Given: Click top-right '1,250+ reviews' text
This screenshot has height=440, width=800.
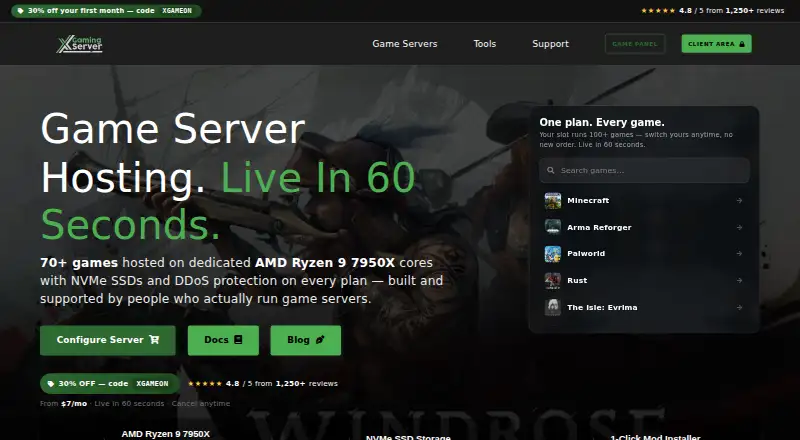Looking at the screenshot, I should [x=755, y=11].
